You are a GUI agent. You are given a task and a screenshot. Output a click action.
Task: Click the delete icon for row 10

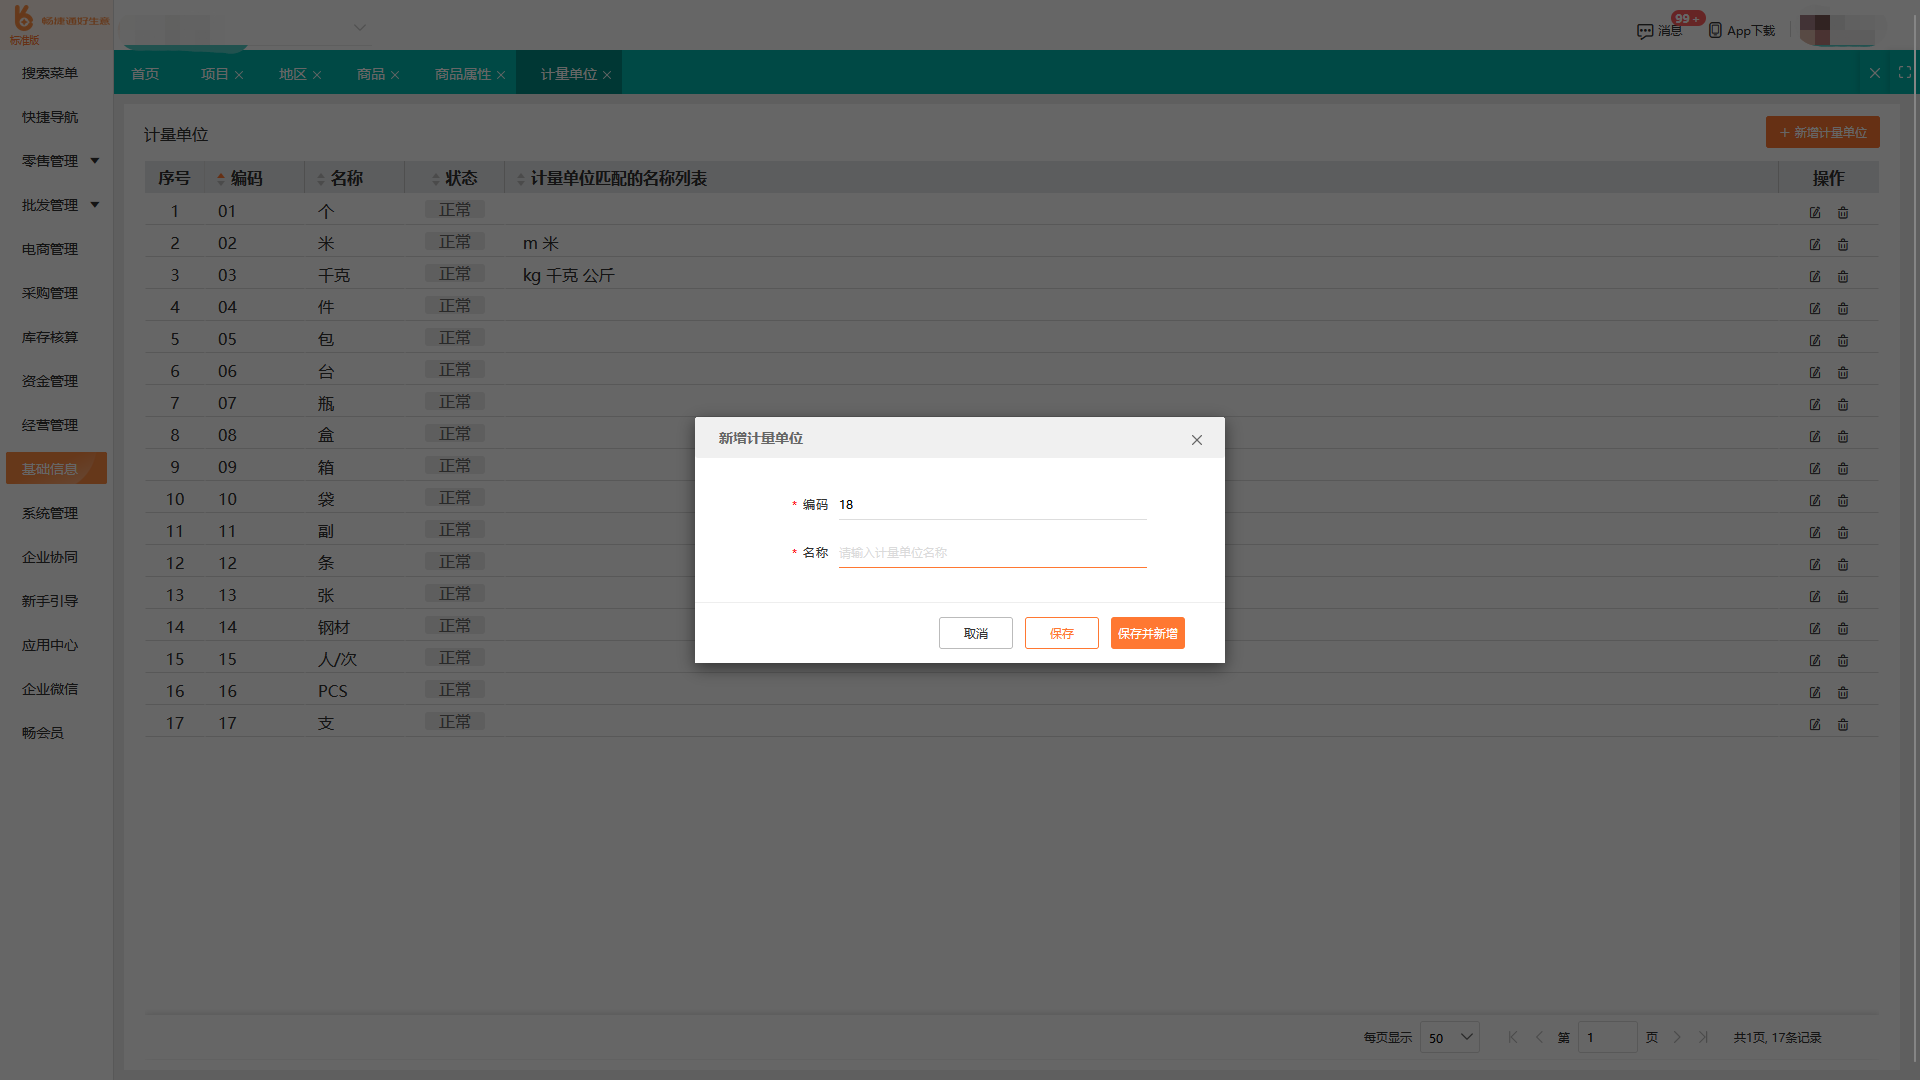[x=1844, y=500]
